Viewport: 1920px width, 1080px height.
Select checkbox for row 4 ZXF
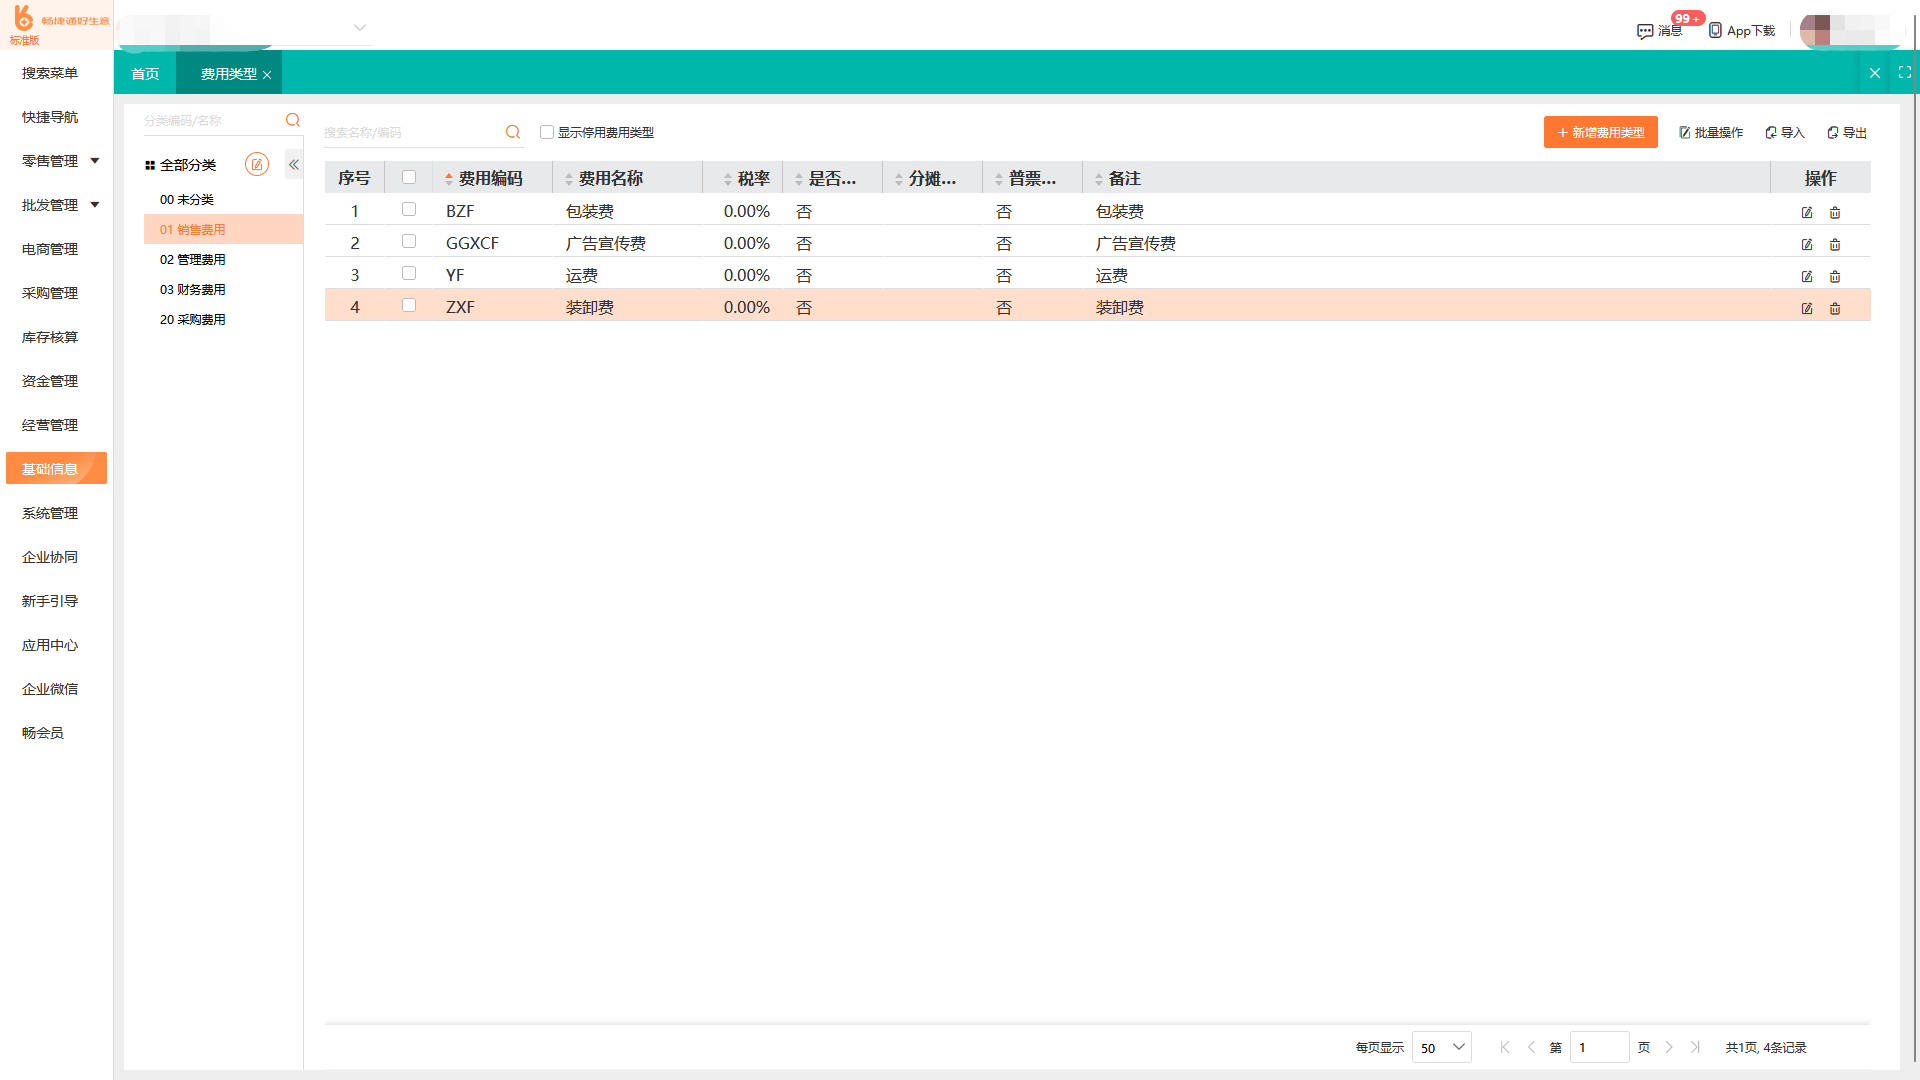click(409, 306)
